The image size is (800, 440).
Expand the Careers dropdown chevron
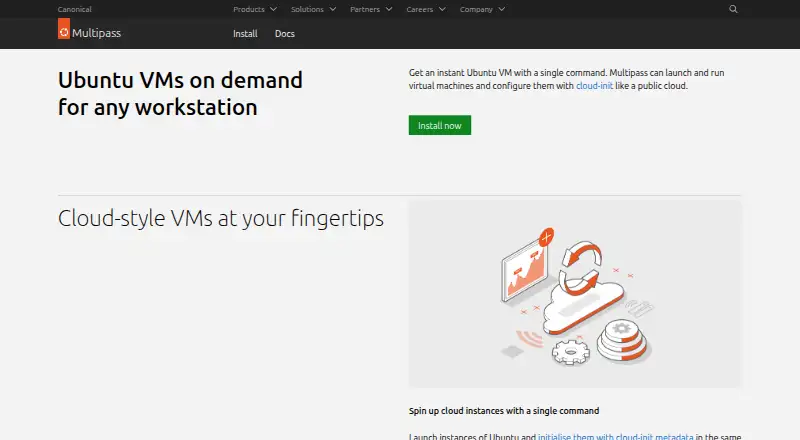(x=442, y=9)
